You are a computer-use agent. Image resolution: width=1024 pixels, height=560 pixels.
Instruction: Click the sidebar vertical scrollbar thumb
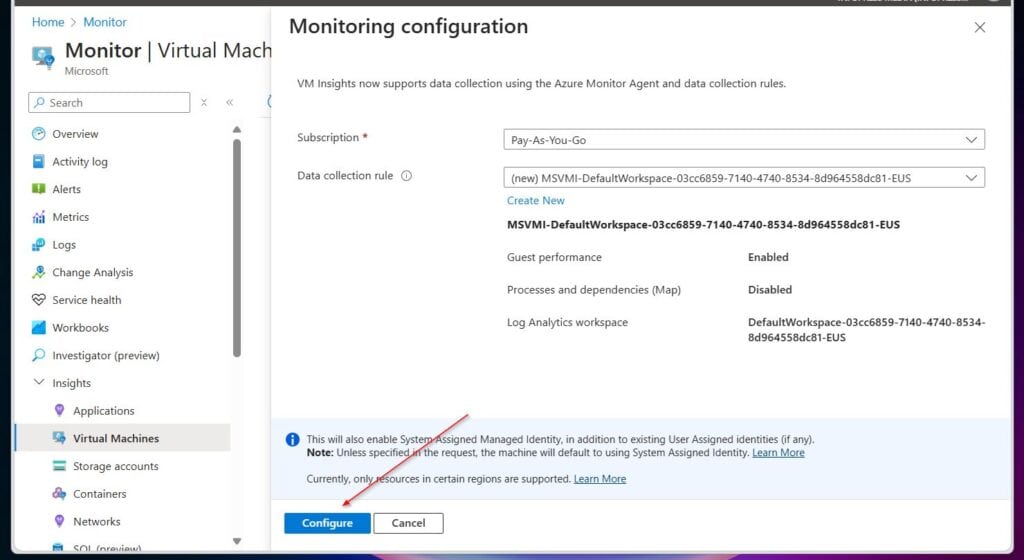click(236, 248)
